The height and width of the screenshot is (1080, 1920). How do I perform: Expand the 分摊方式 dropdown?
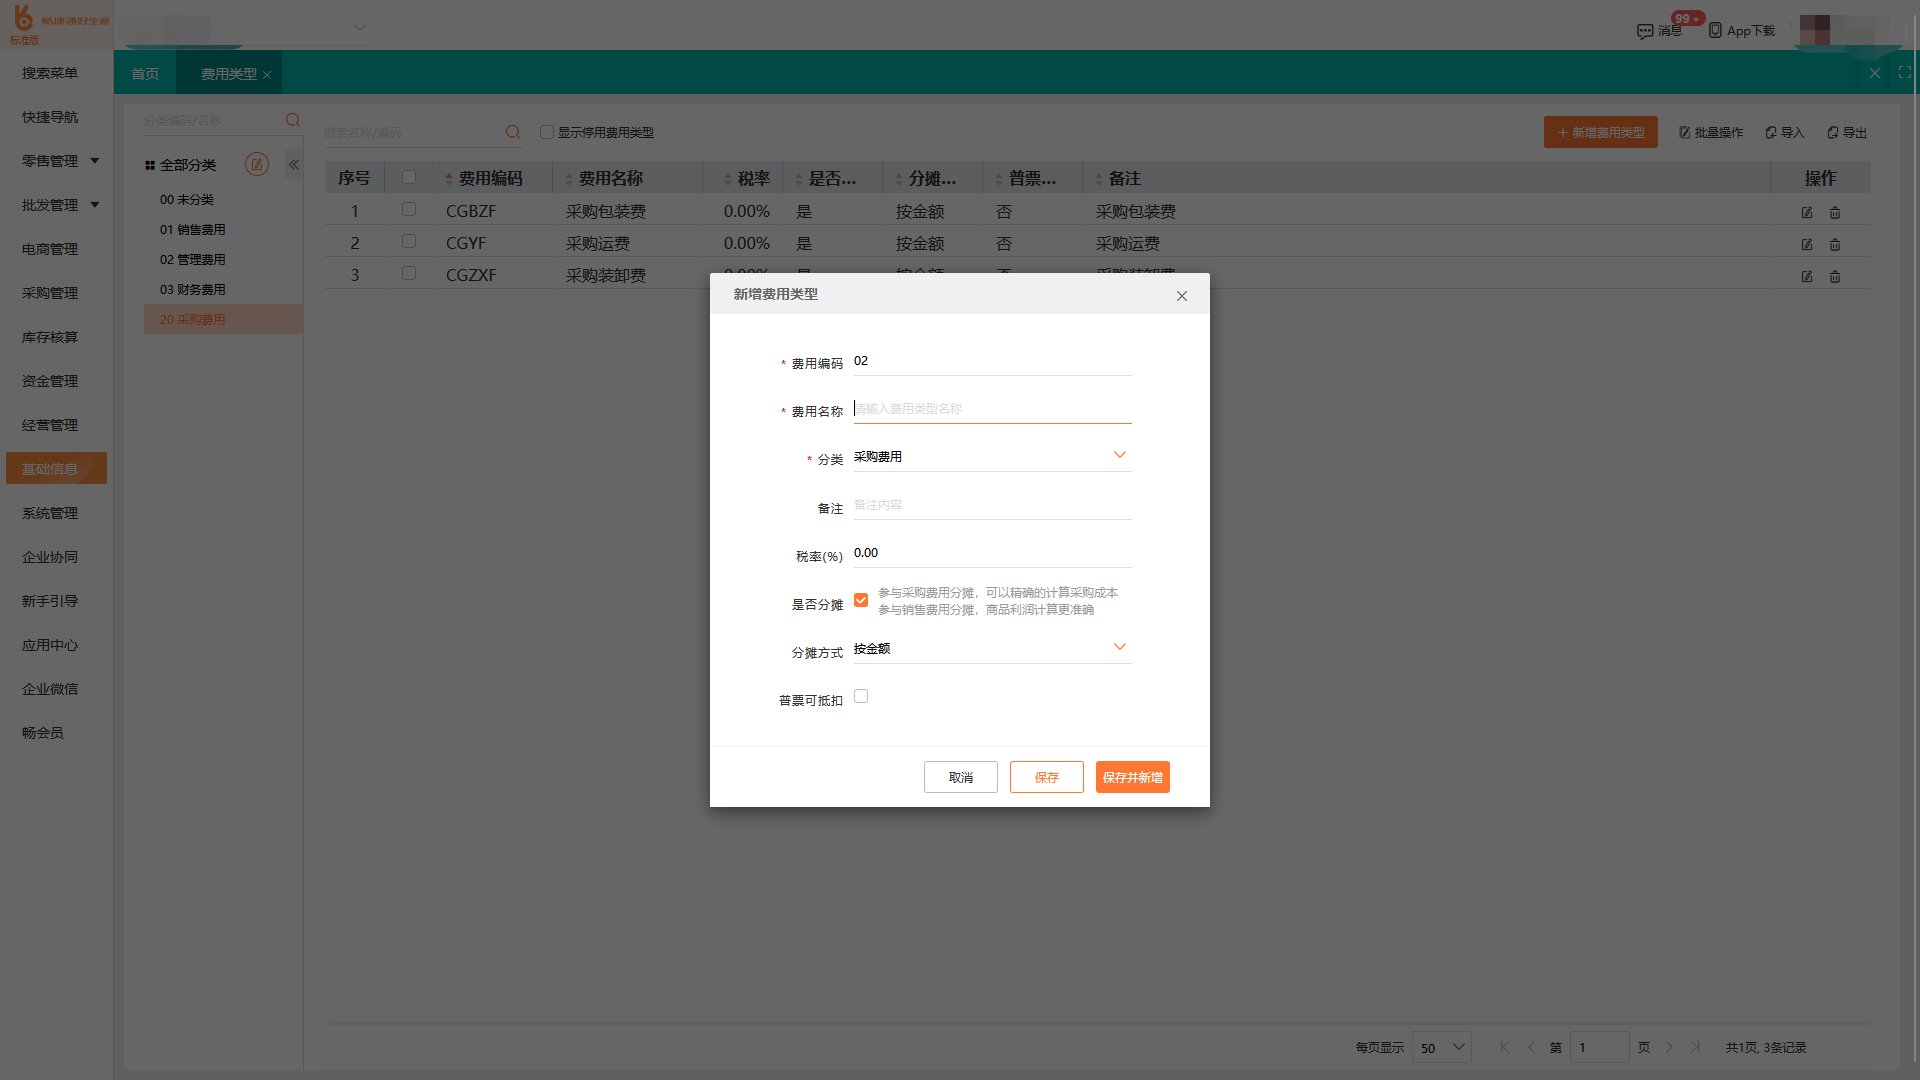pos(1120,647)
